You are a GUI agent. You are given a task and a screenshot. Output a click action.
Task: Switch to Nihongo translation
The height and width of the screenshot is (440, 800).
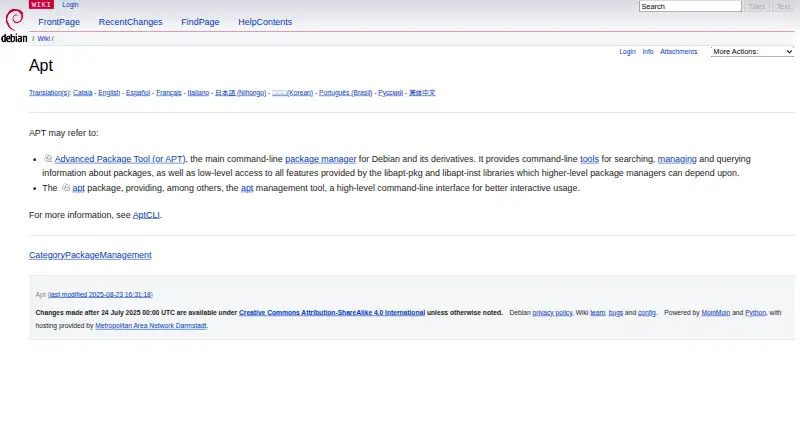coord(241,93)
